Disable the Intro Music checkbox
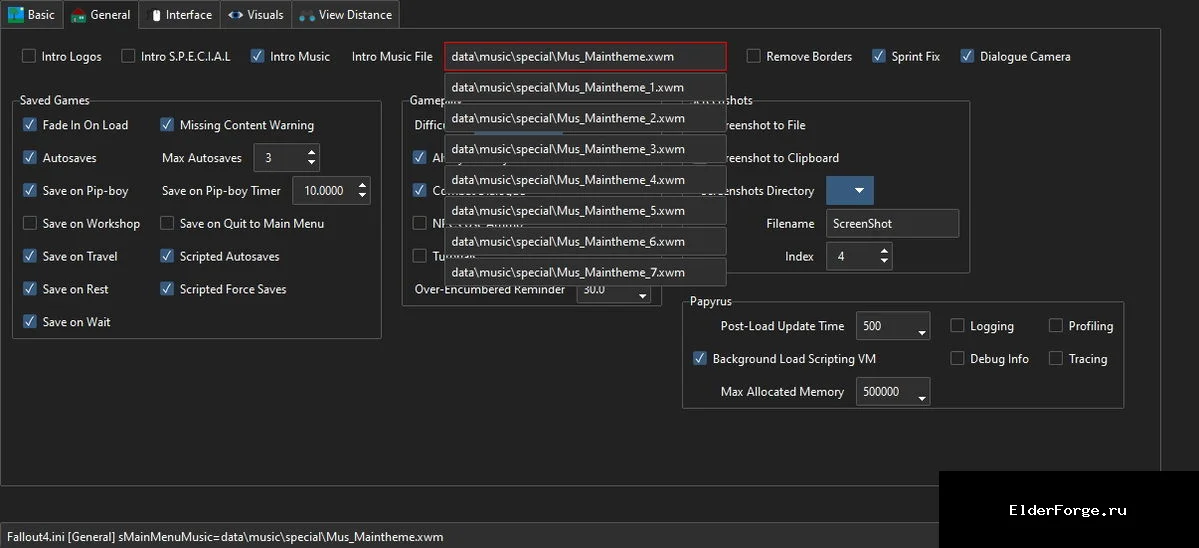1199x548 pixels. pos(258,57)
